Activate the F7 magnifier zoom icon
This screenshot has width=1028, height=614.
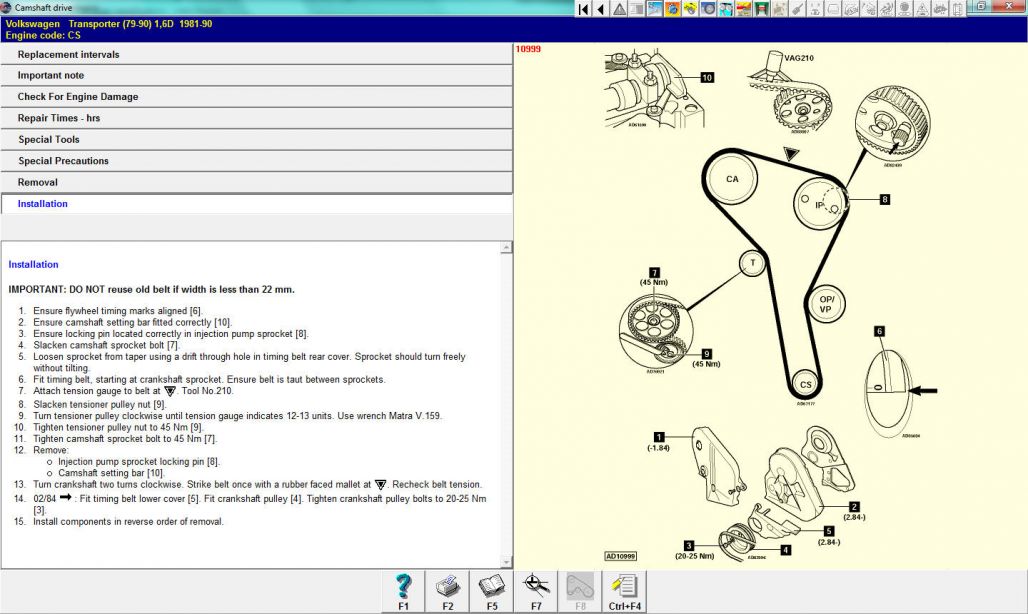tap(536, 590)
